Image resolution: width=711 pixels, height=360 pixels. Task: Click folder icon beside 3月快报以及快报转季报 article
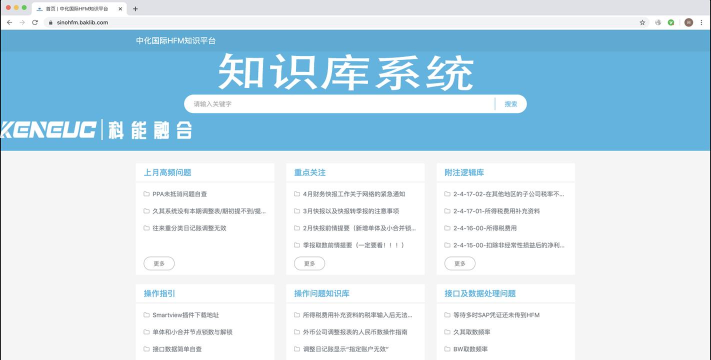tap(297, 211)
